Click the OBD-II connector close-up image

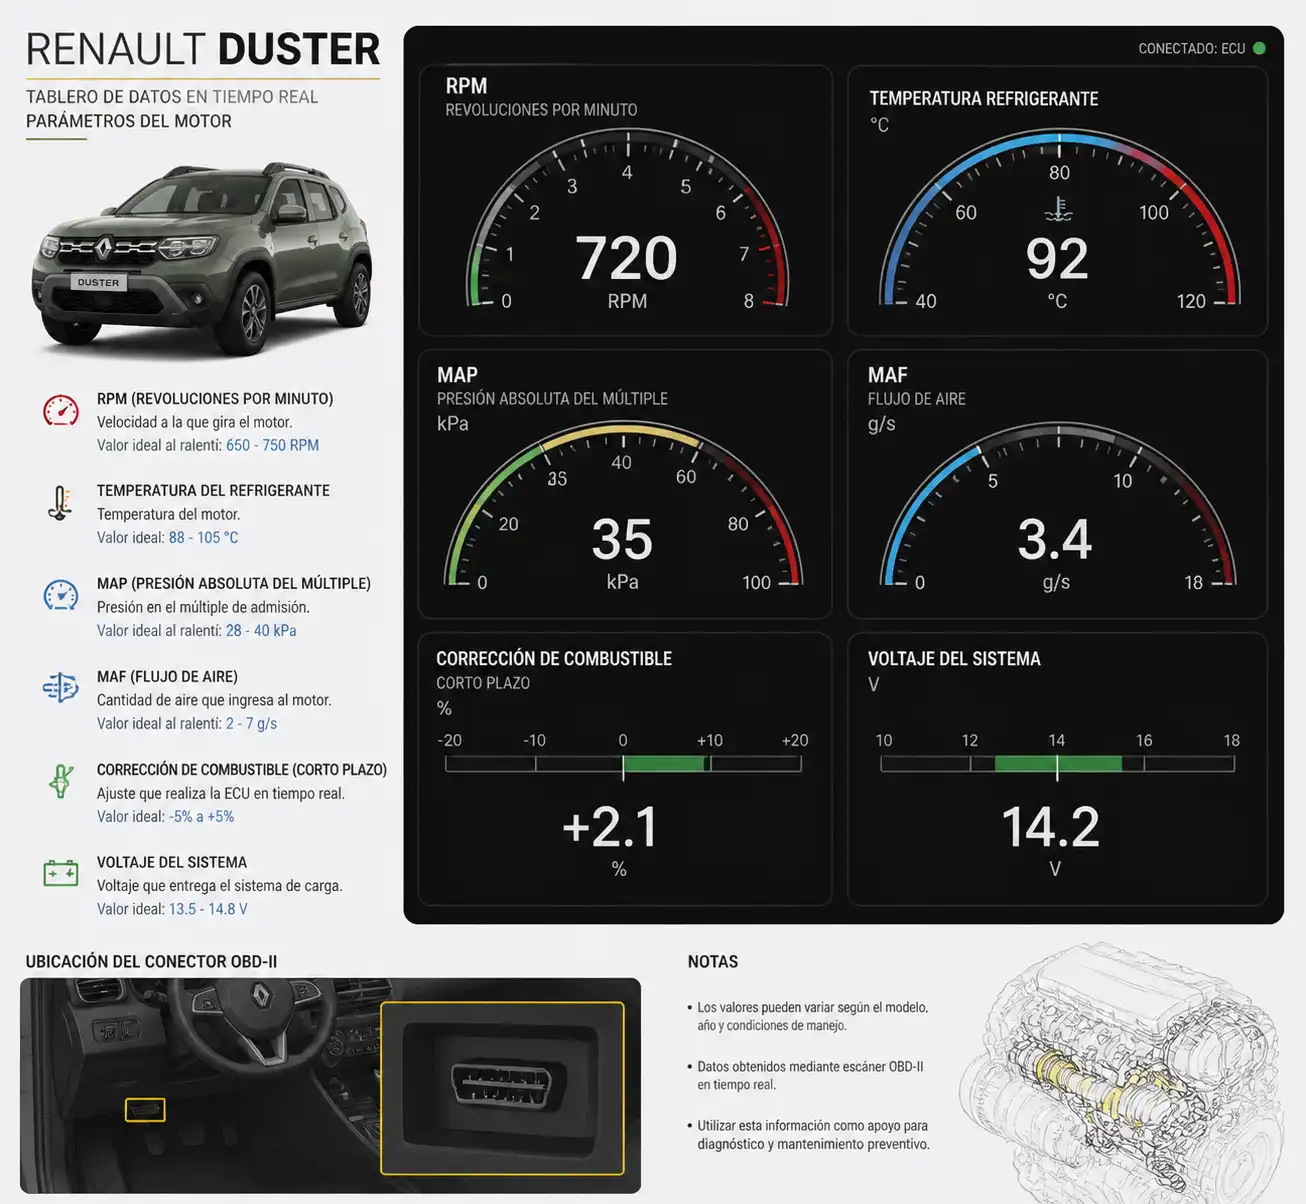(x=502, y=1088)
